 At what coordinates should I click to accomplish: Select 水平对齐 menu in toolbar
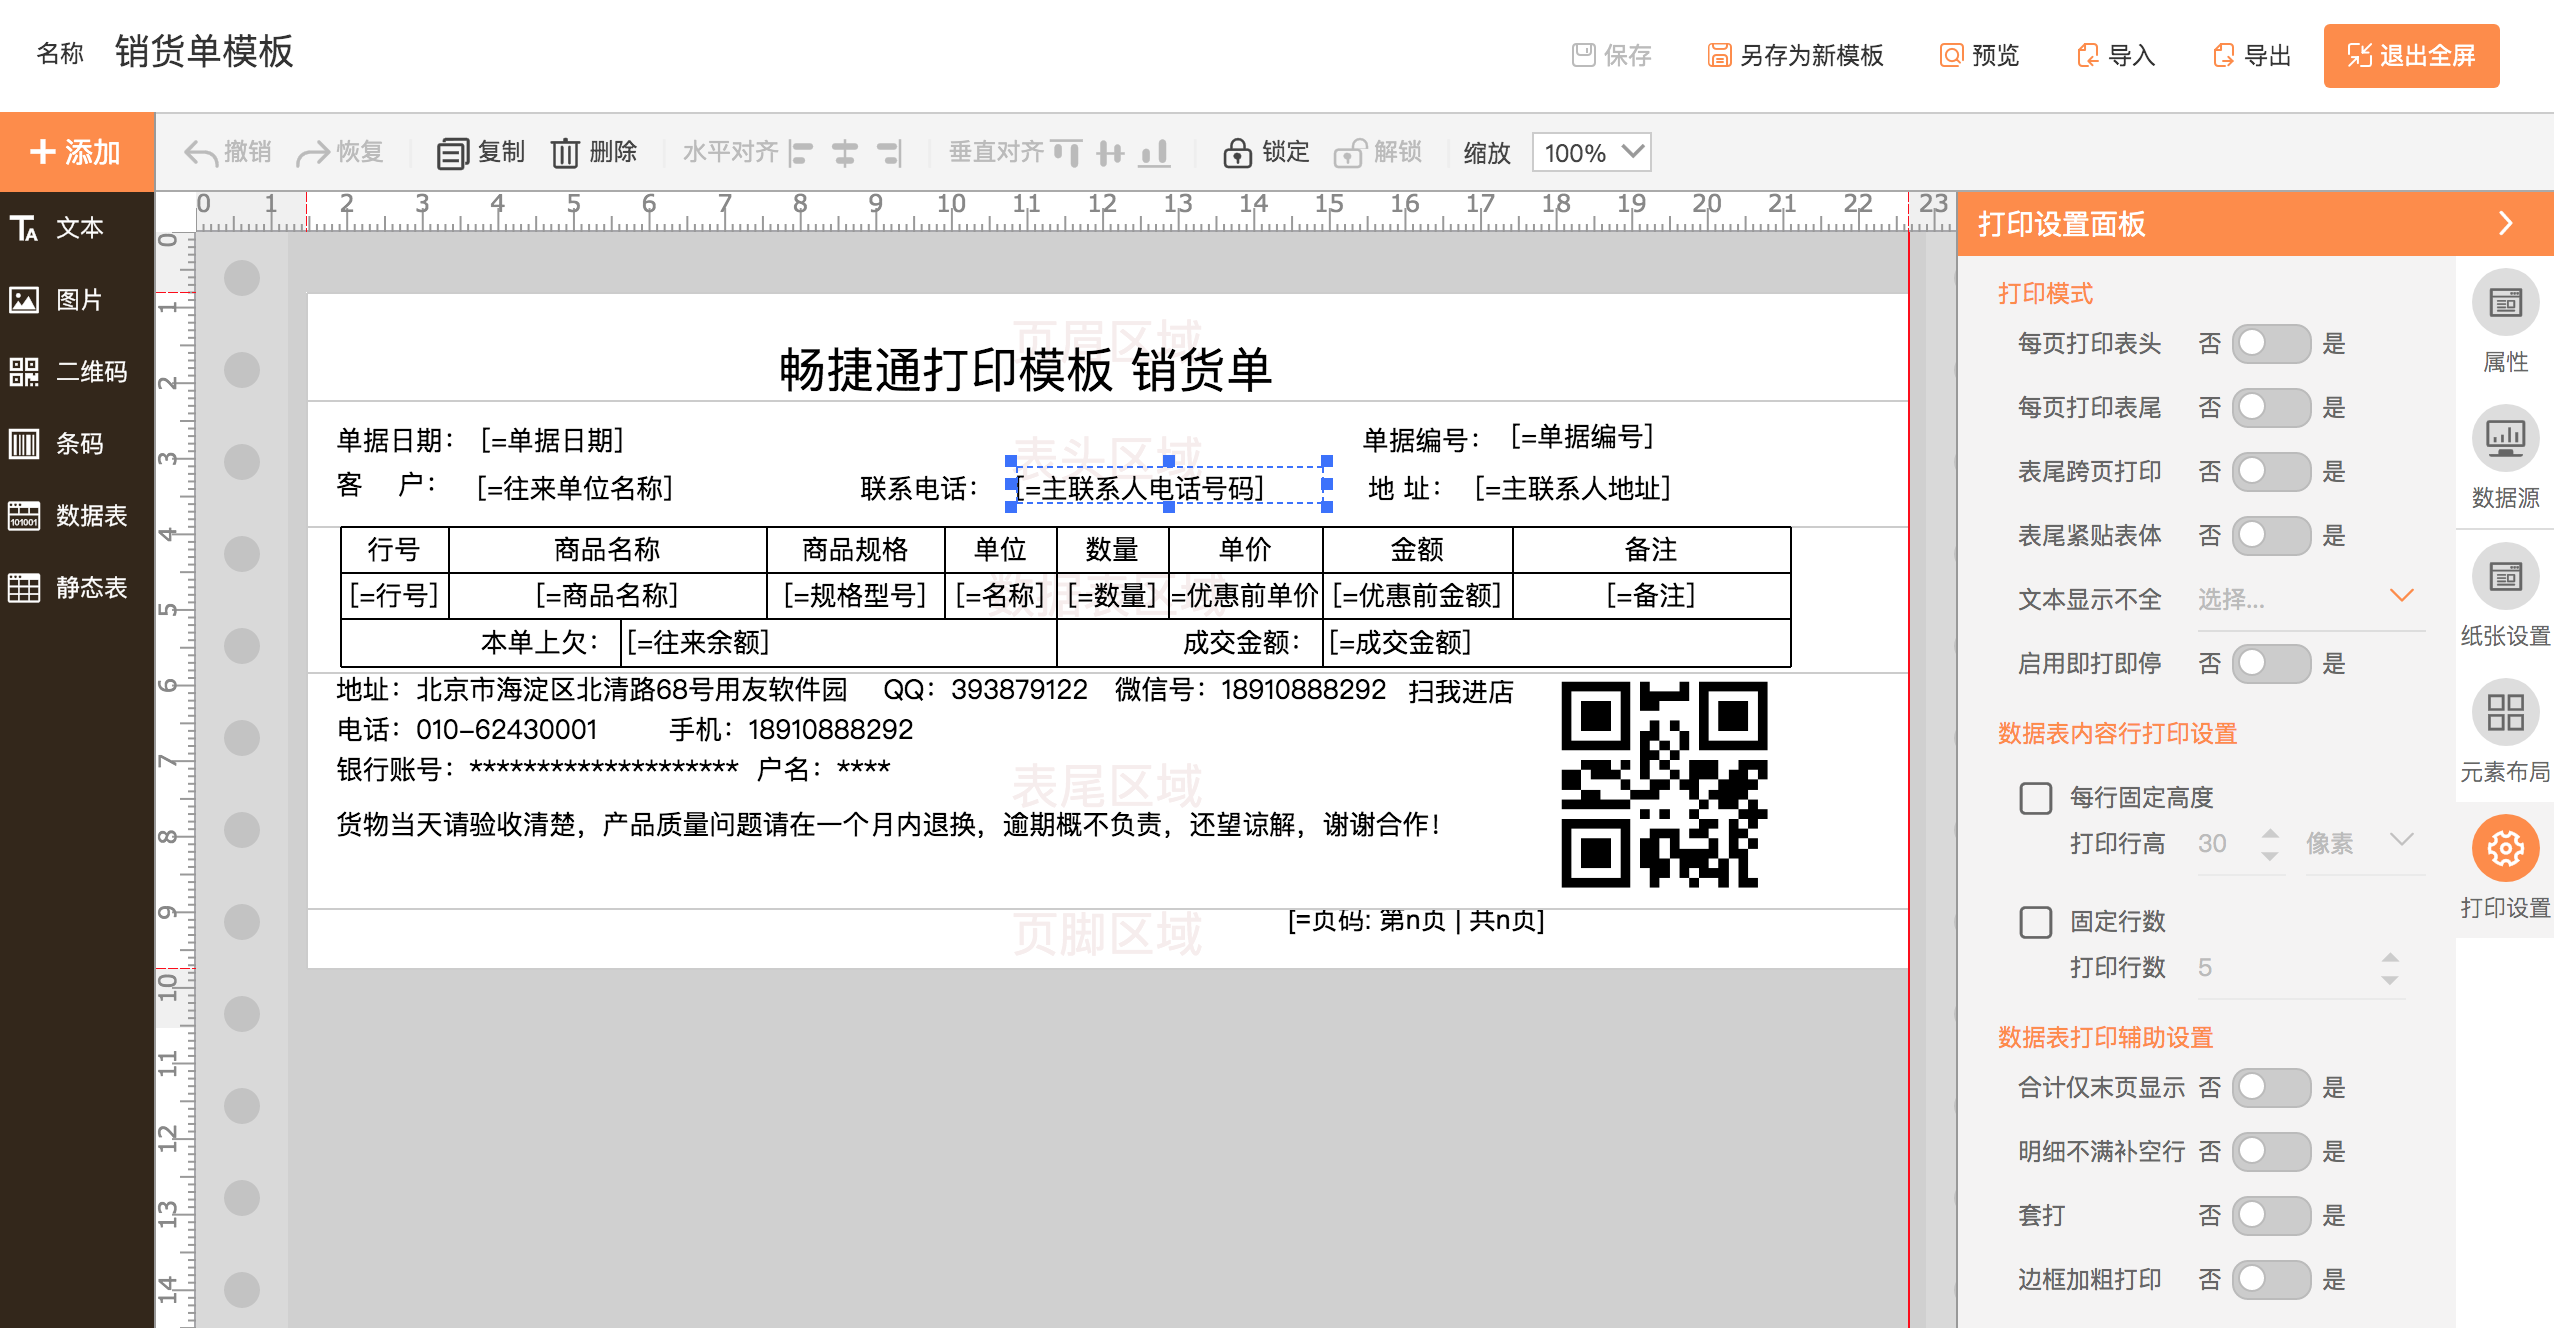point(728,154)
